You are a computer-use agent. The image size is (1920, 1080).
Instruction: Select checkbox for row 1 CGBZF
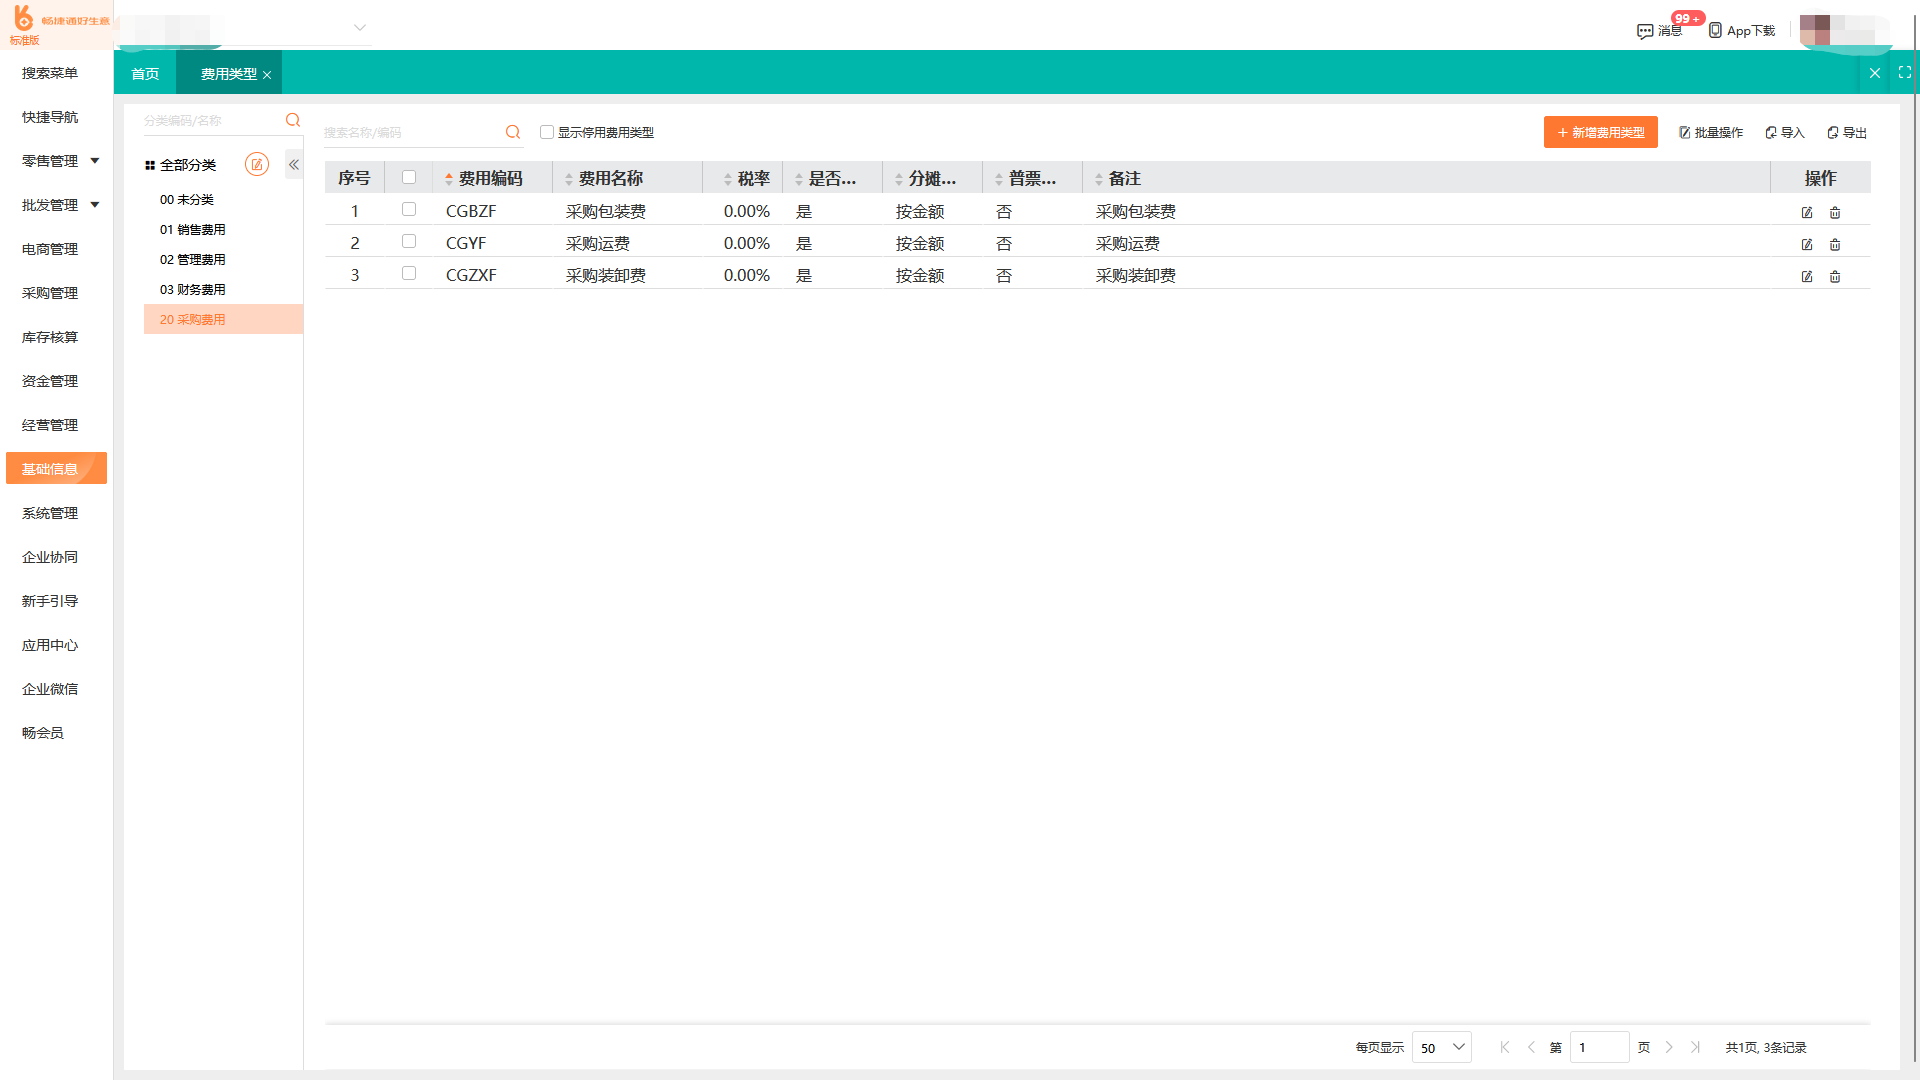[409, 210]
